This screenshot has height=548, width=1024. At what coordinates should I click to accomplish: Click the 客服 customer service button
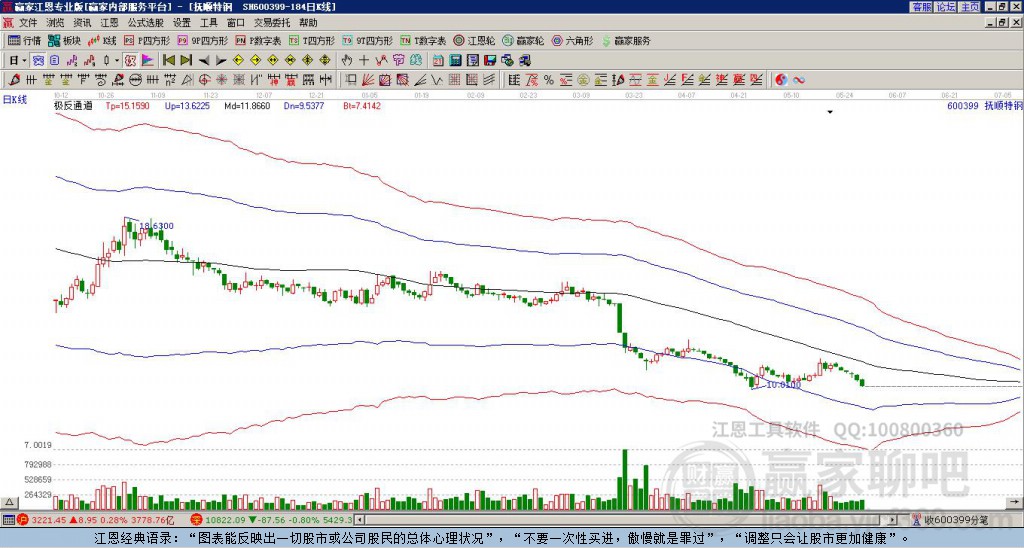tap(921, 7)
